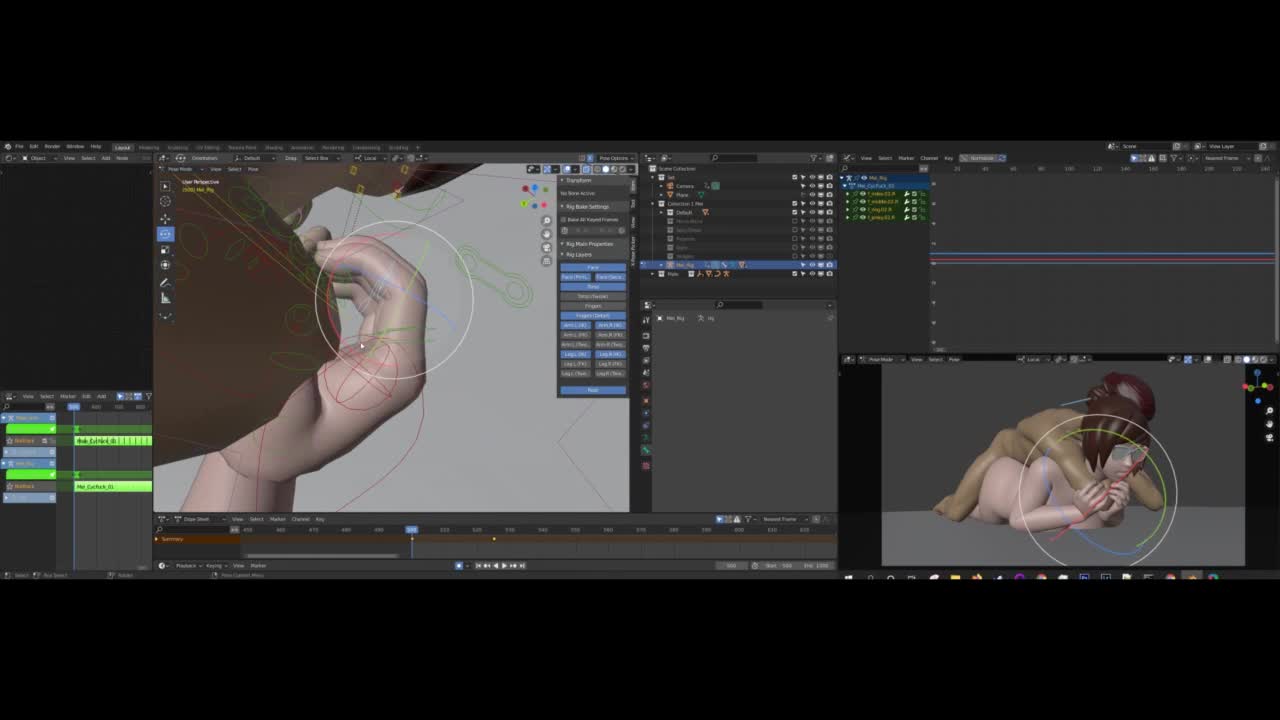
Task: Switch to the Layout workspace tab
Action: pos(122,147)
